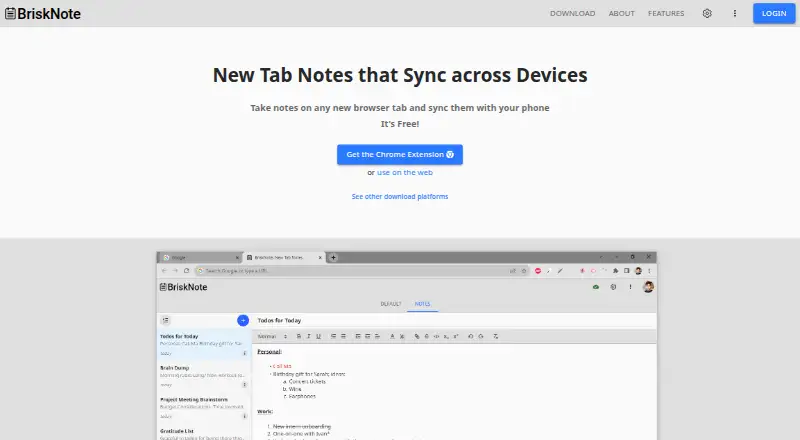This screenshot has height=440, width=800.
Task: Click the green cloud sync icon
Action: [595, 287]
